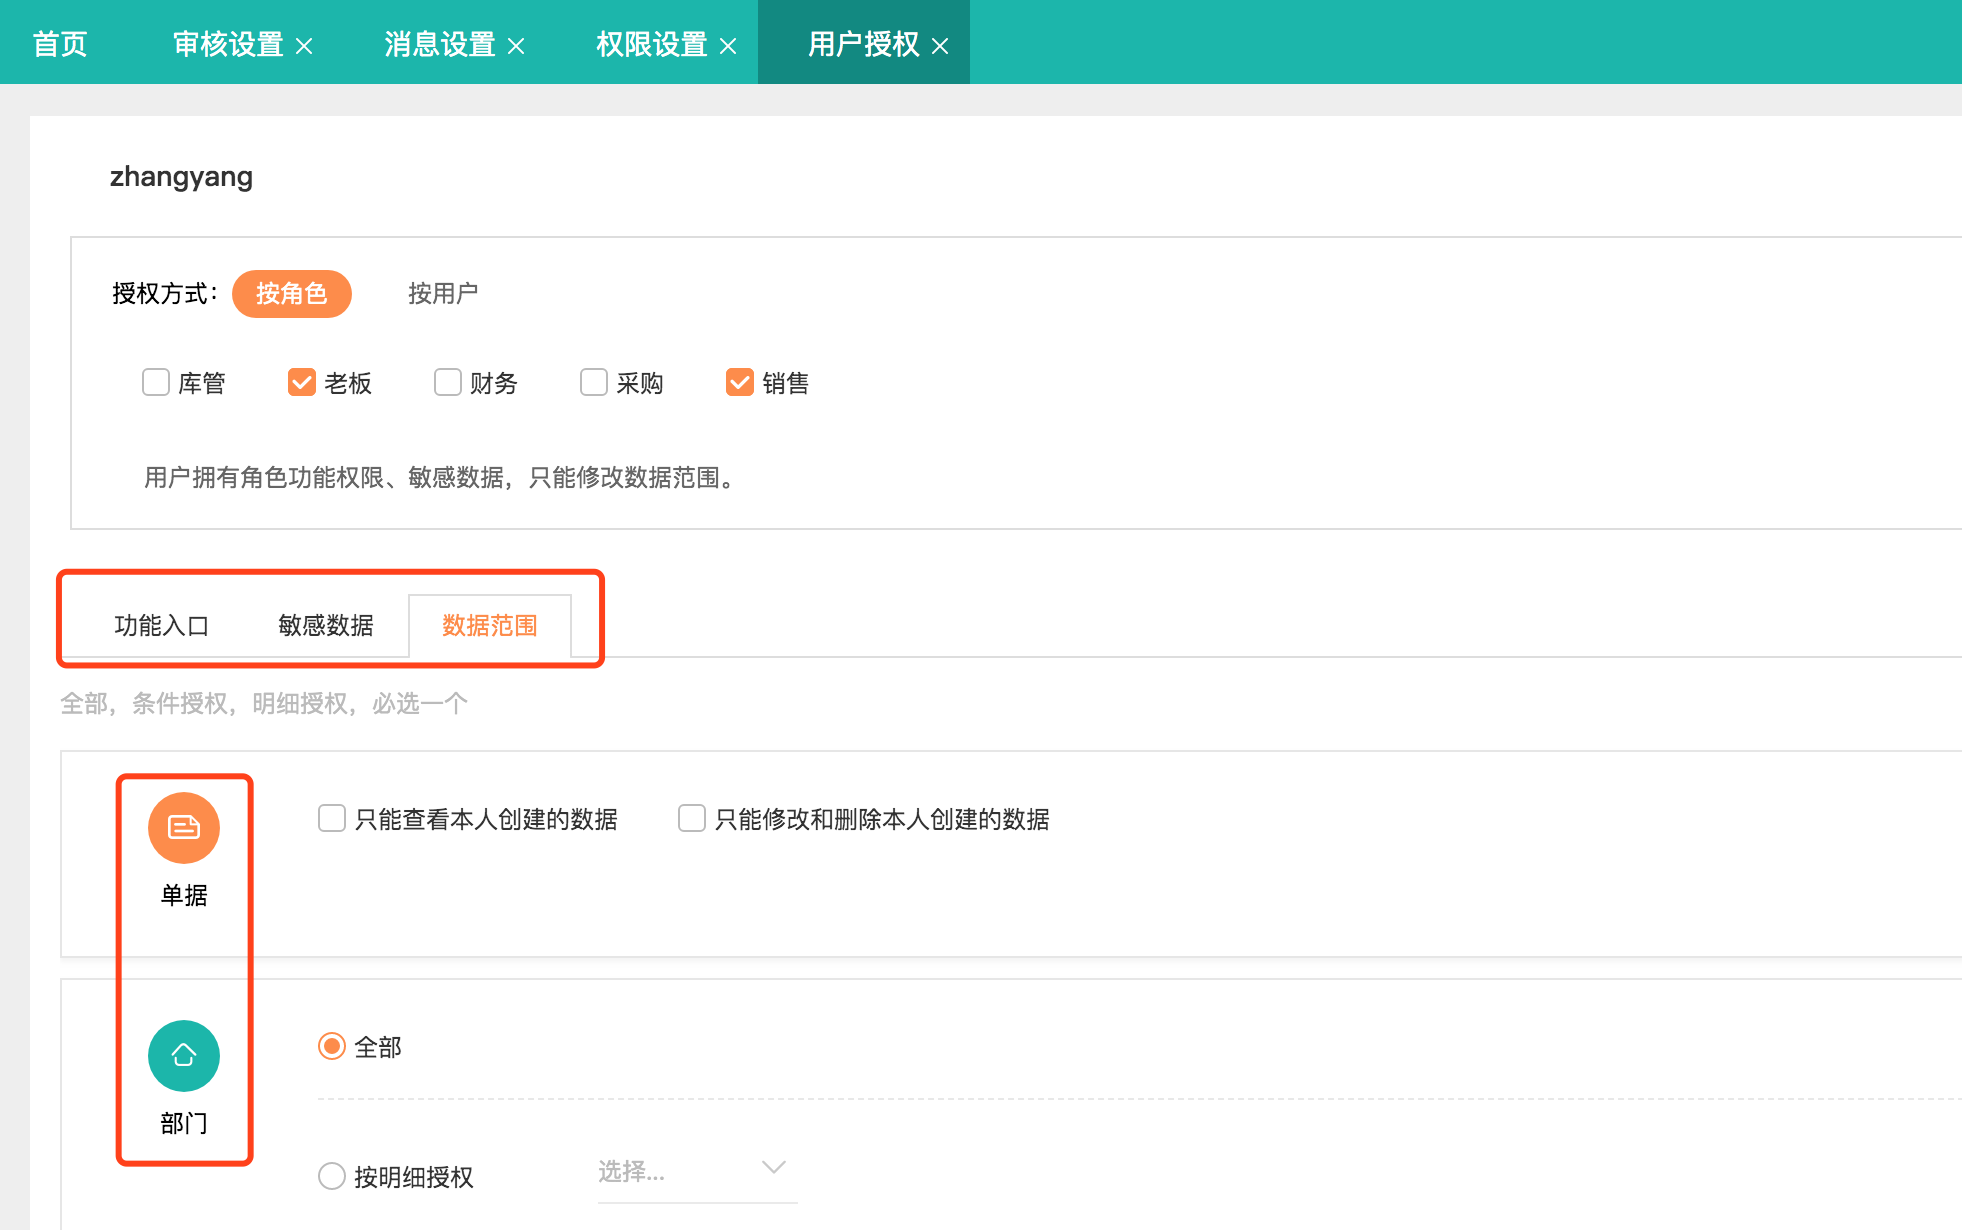Screen dimensions: 1962x1230
Task: Switch to 数据范围 tab
Action: click(490, 624)
